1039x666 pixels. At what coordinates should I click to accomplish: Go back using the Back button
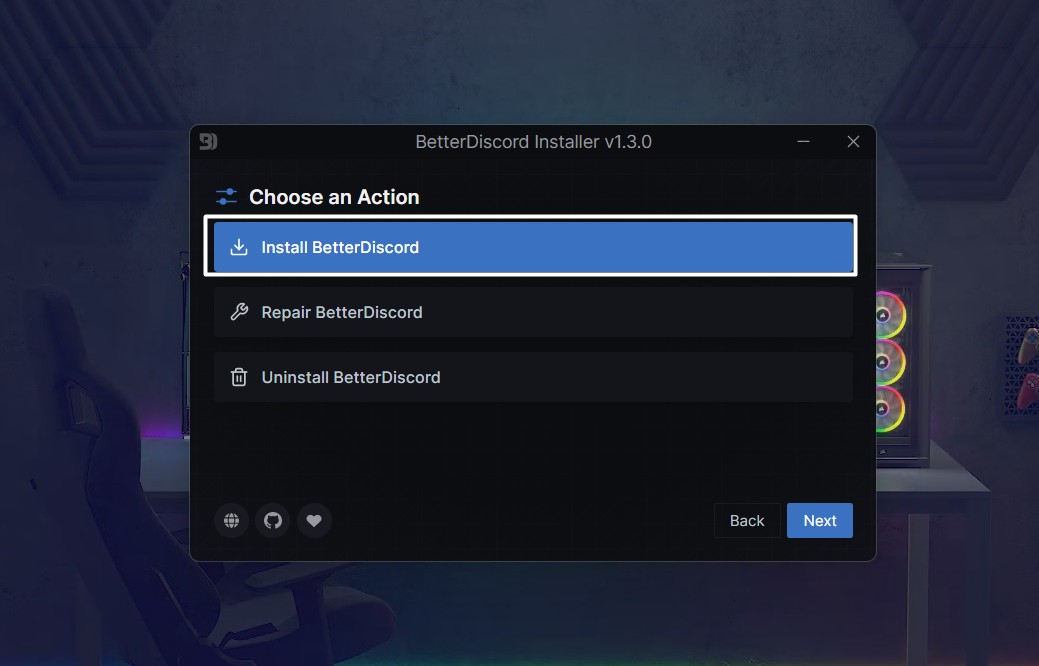[x=746, y=520]
